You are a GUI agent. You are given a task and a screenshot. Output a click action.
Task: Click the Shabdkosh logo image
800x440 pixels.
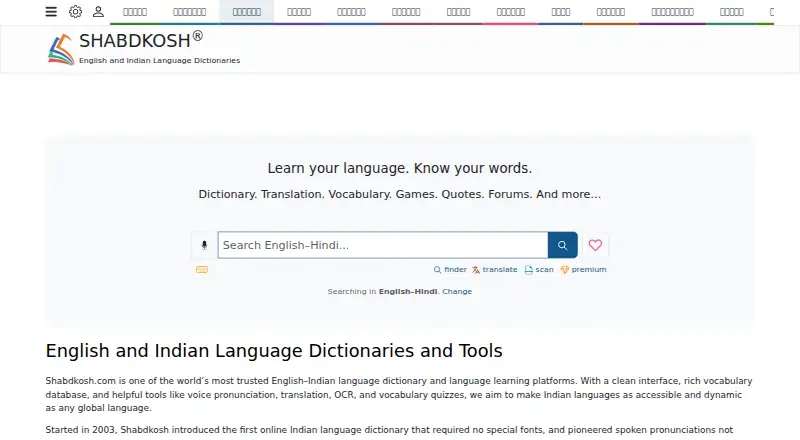pos(61,50)
